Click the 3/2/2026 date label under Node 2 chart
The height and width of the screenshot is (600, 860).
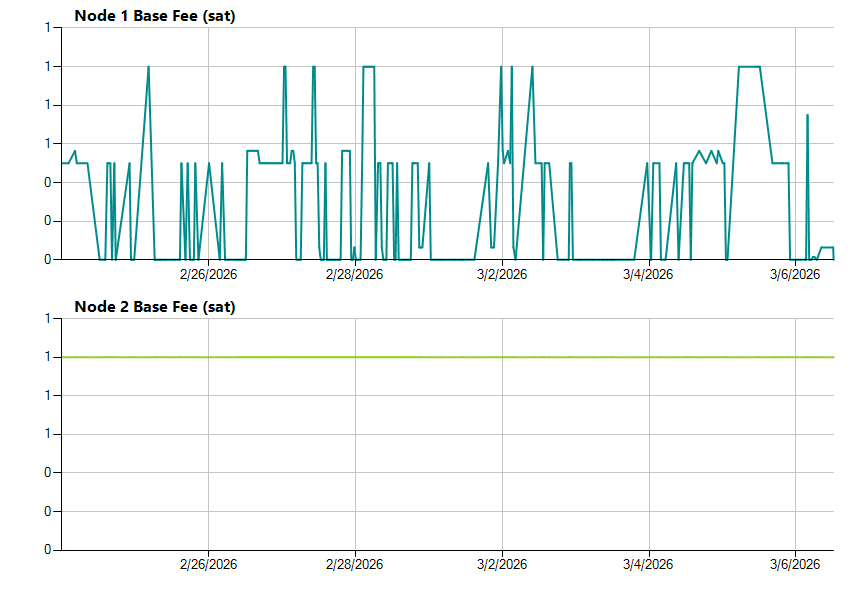(501, 565)
